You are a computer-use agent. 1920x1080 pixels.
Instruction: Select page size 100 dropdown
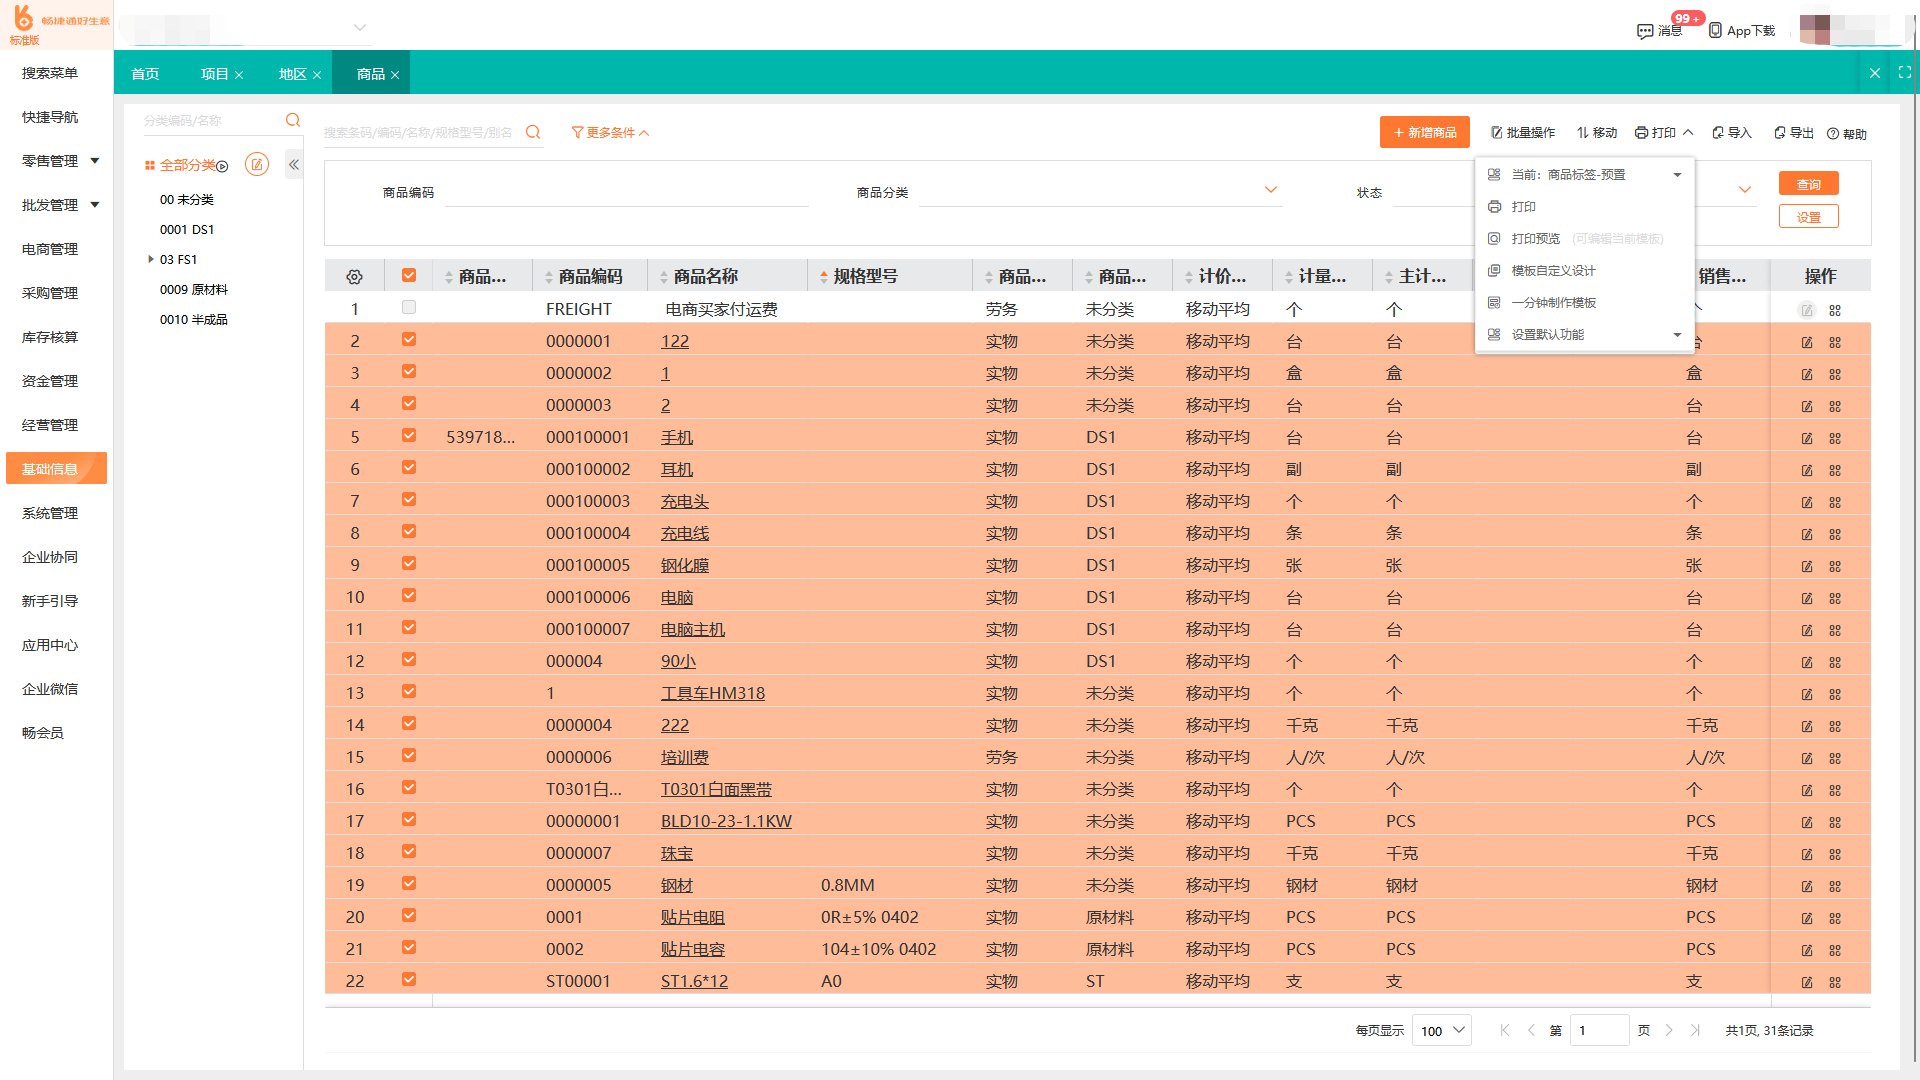1440,1030
